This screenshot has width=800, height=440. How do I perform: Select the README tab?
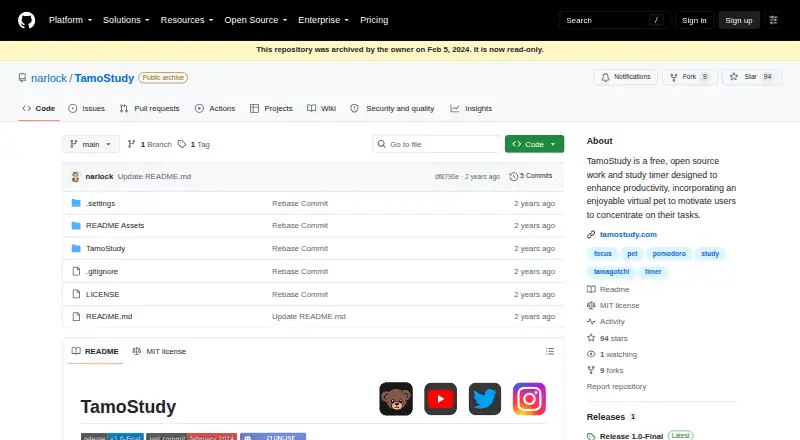(x=95, y=351)
